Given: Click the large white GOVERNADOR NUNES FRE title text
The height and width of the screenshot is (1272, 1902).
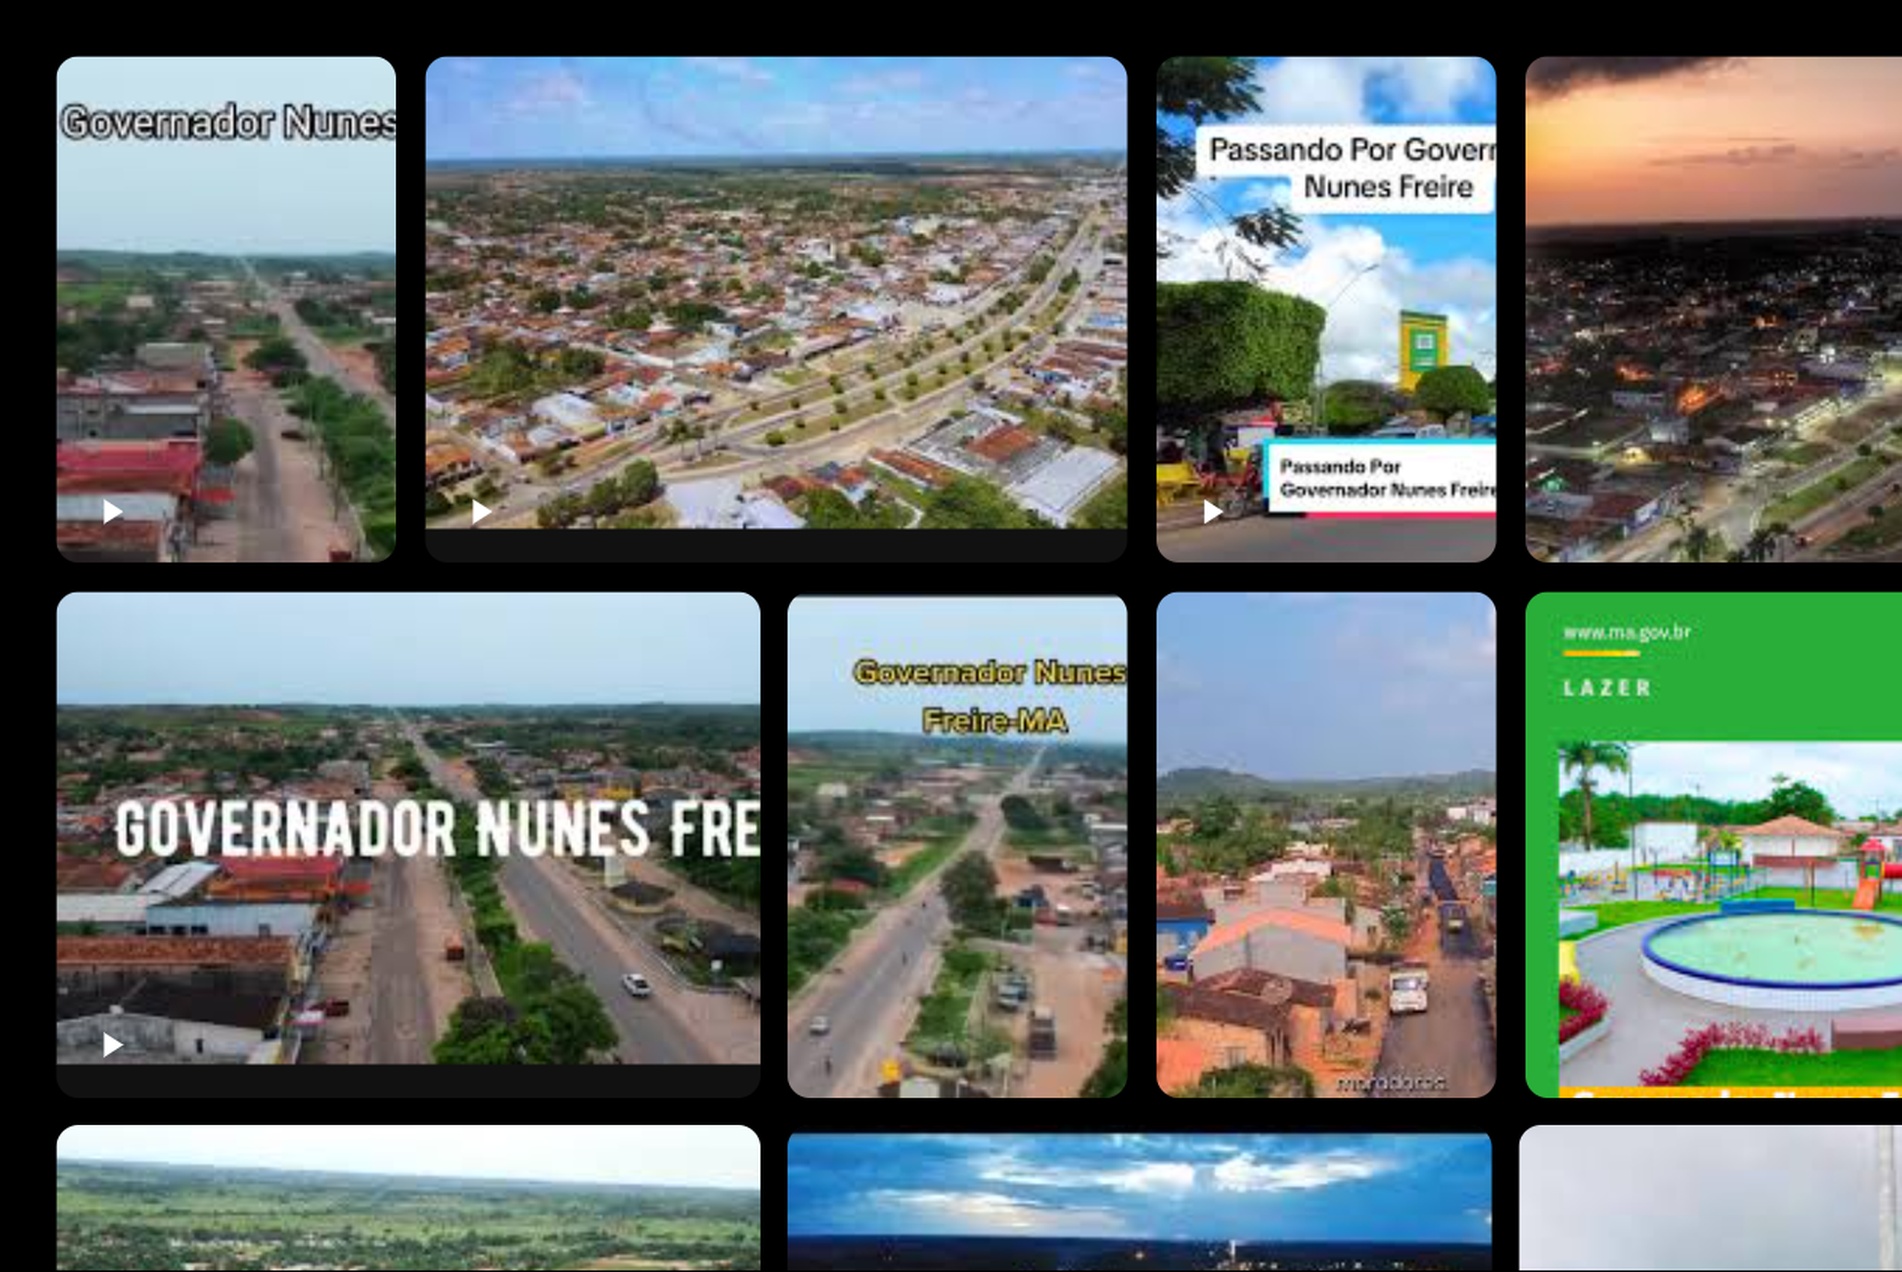Looking at the screenshot, I should click(436, 828).
